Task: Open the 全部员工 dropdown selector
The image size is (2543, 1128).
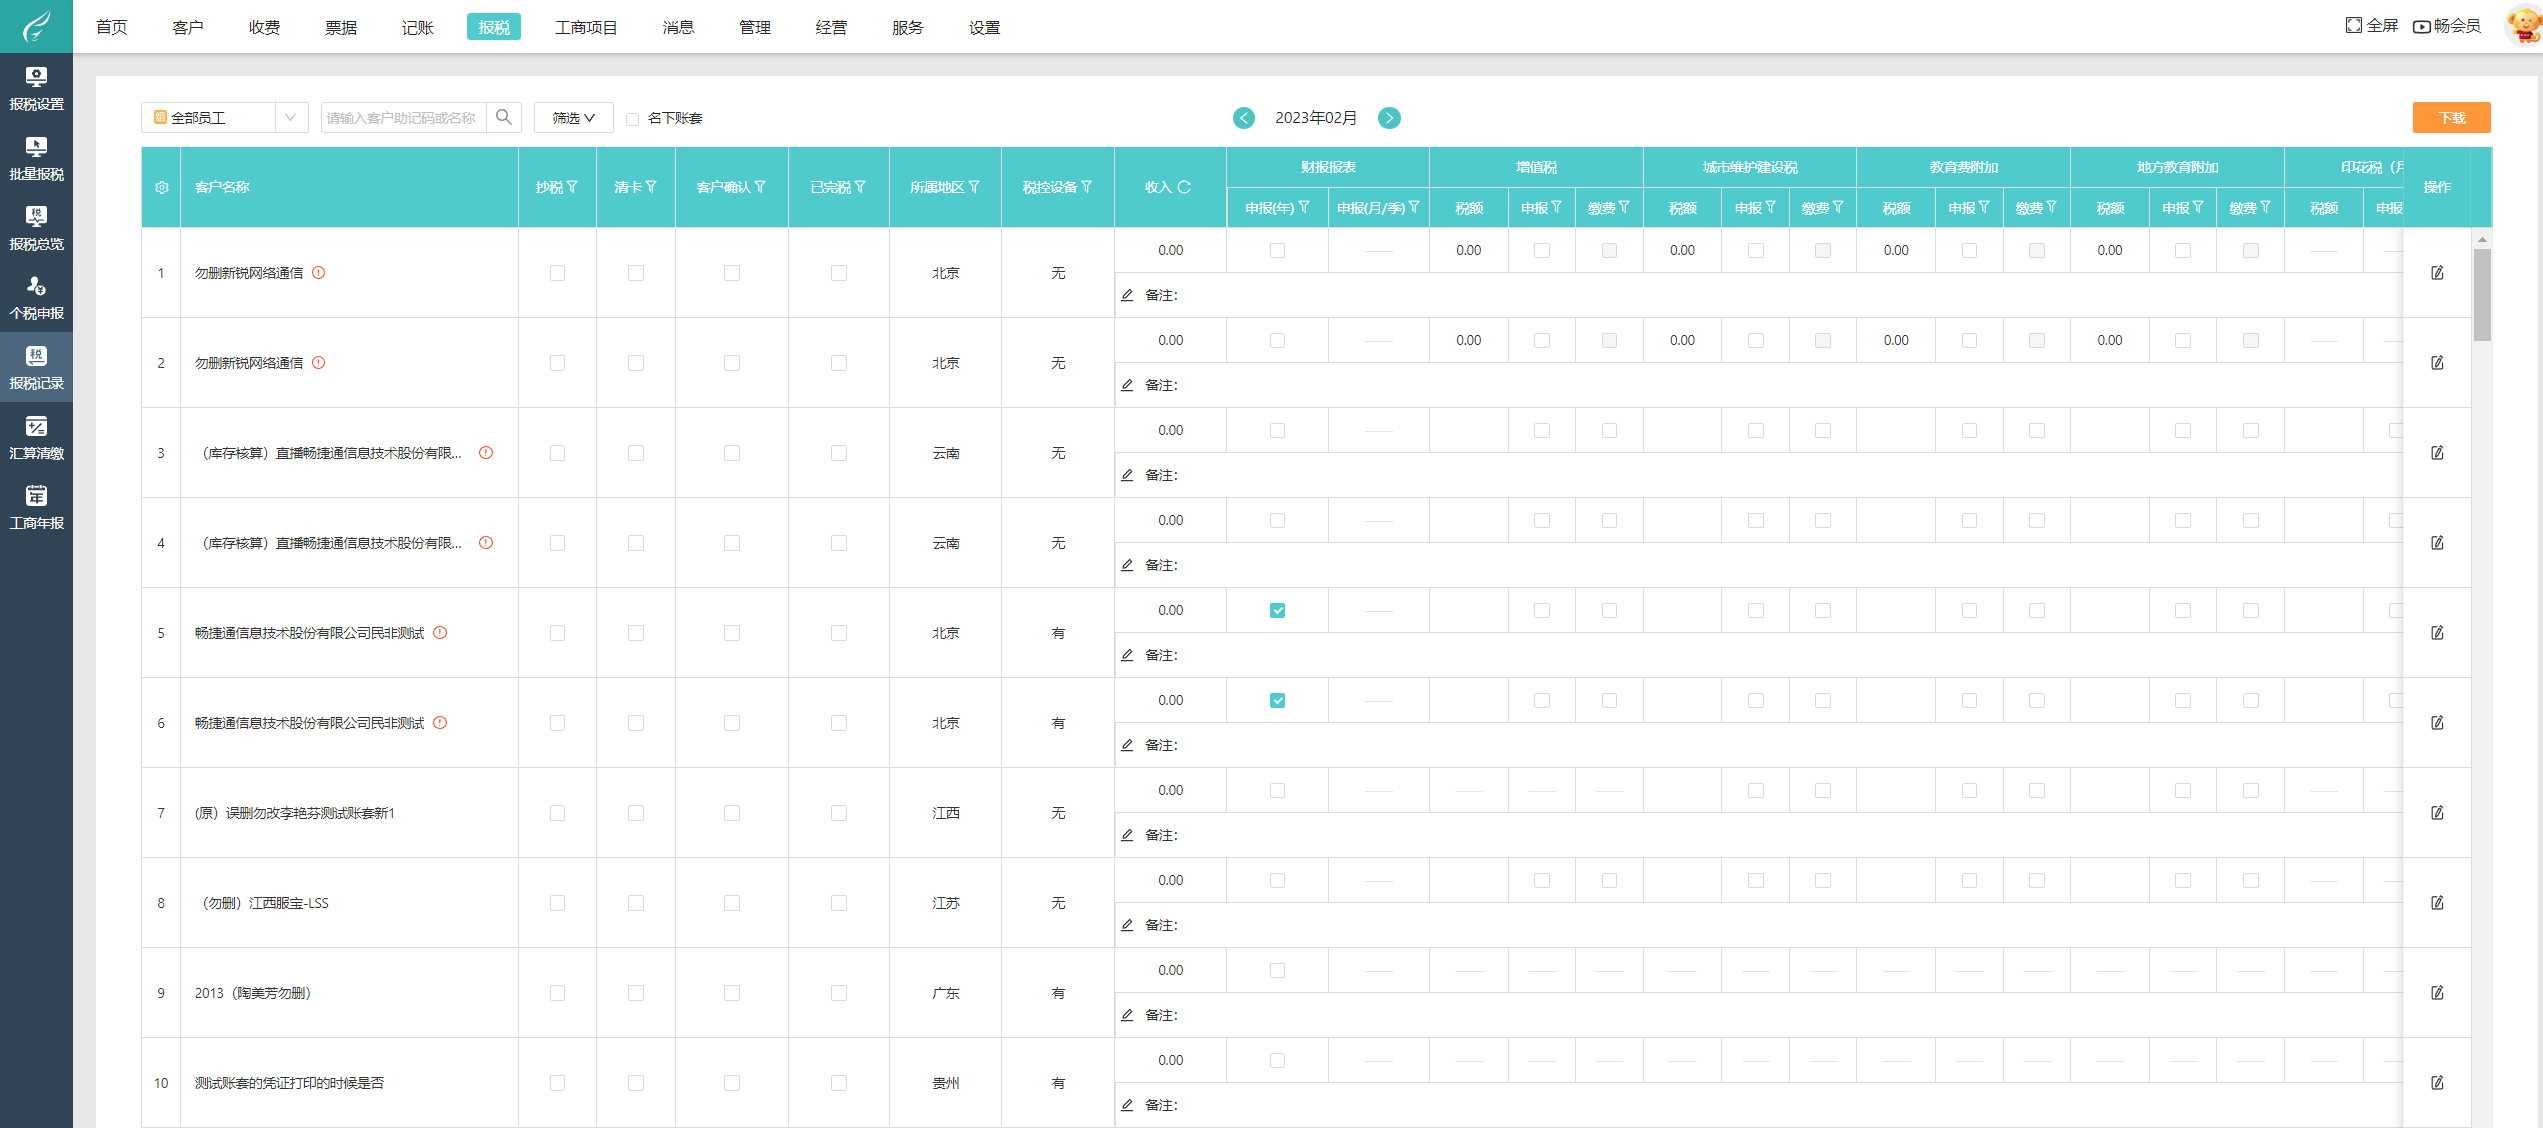Action: 225,115
